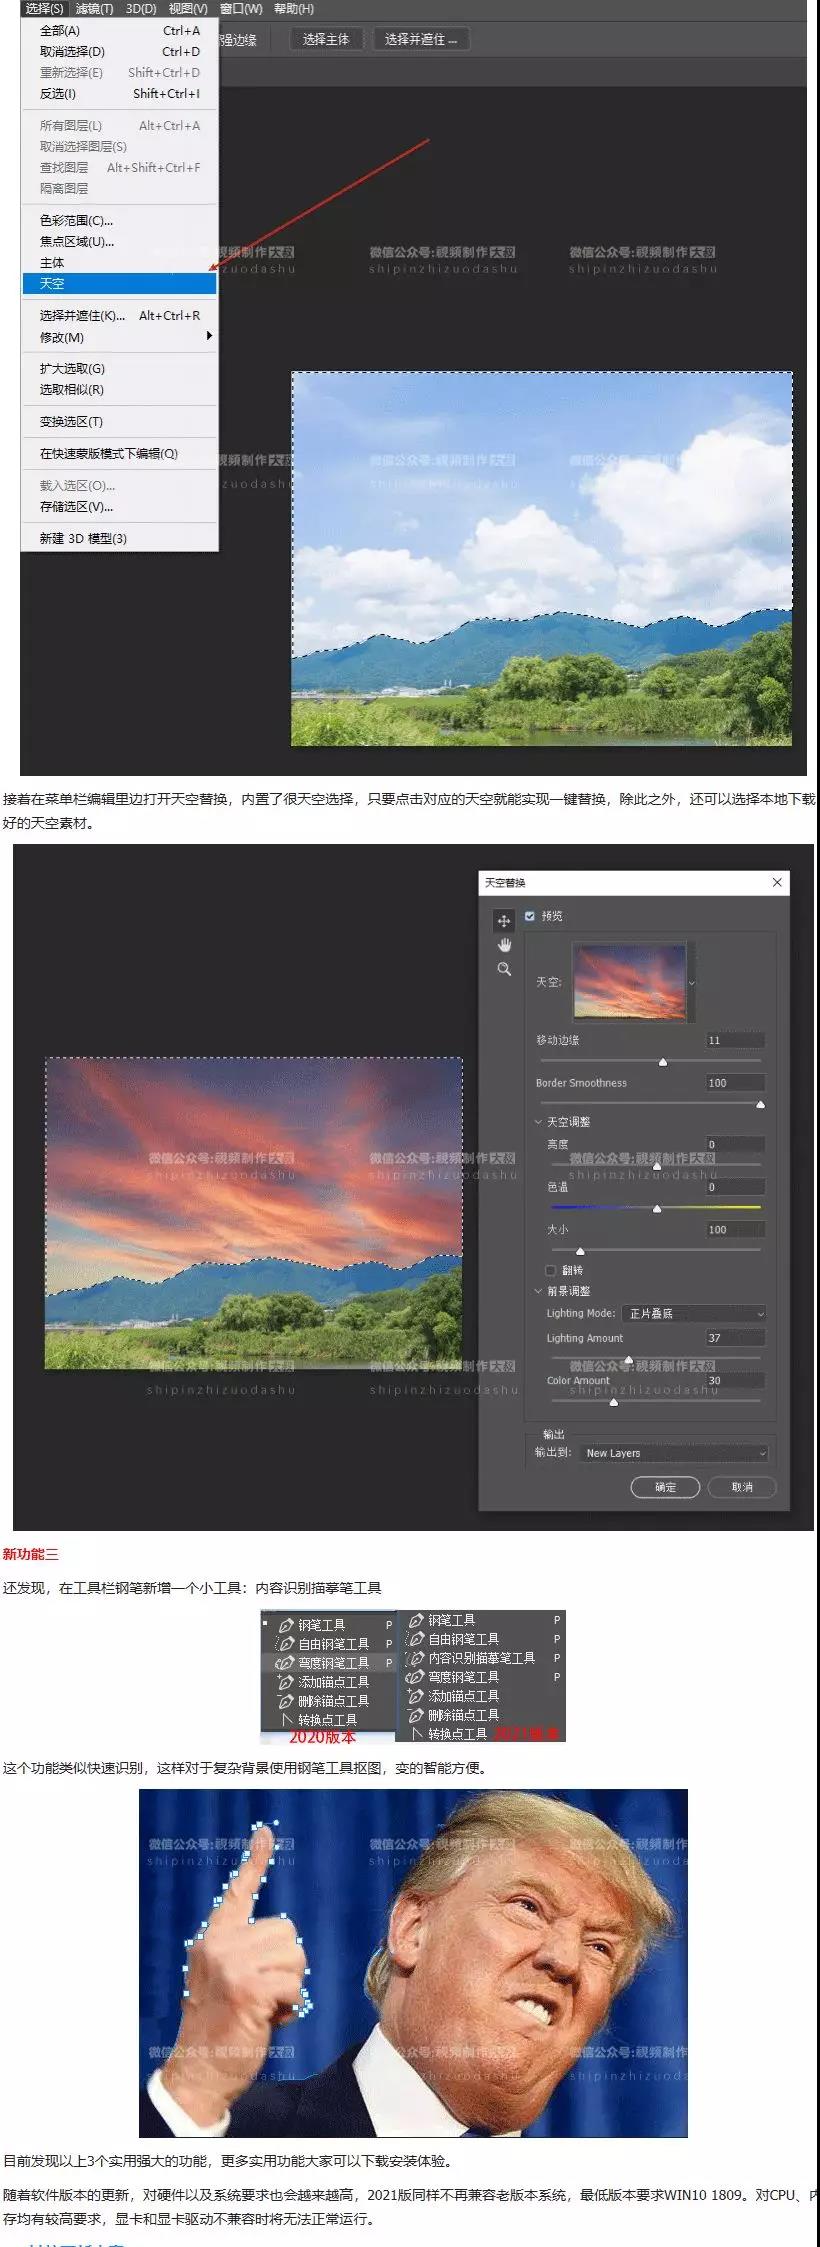Pick 弯度钢笔工具 icon in 2020 version list
The height and width of the screenshot is (2247, 820).
tap(285, 1663)
